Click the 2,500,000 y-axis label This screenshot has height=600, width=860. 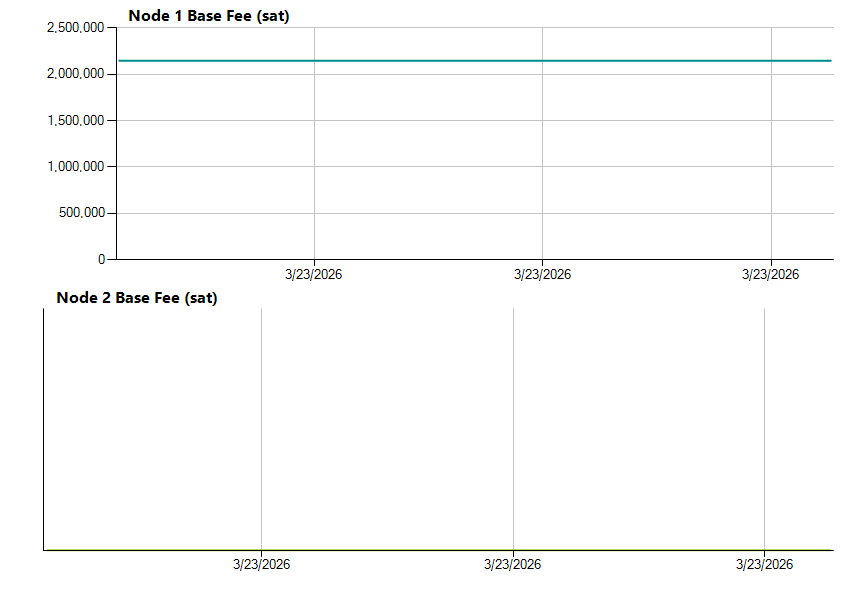coord(75,28)
